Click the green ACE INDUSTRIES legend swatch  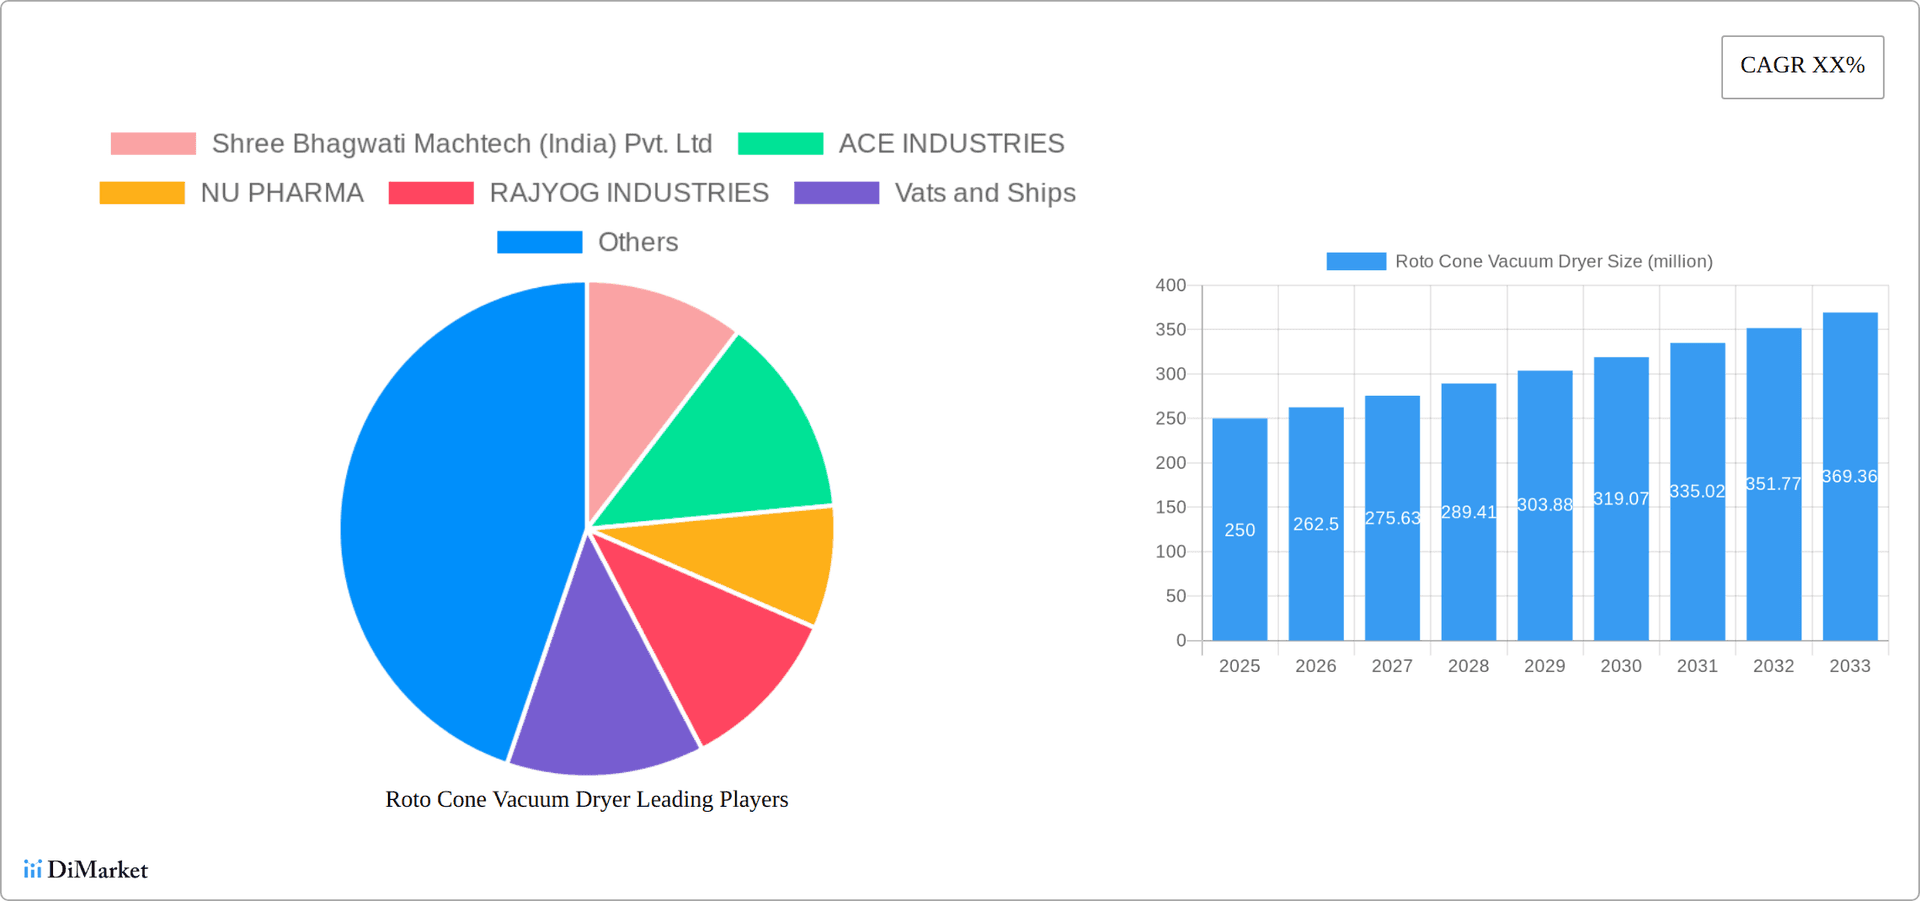click(x=779, y=143)
